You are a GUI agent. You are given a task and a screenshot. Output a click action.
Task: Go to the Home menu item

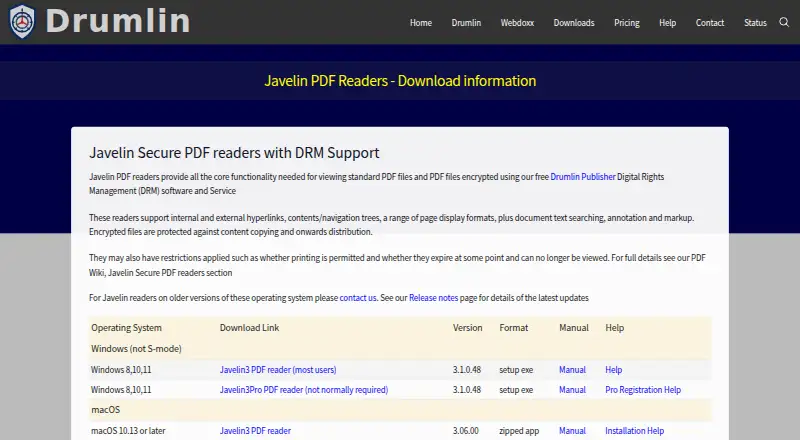(x=421, y=23)
